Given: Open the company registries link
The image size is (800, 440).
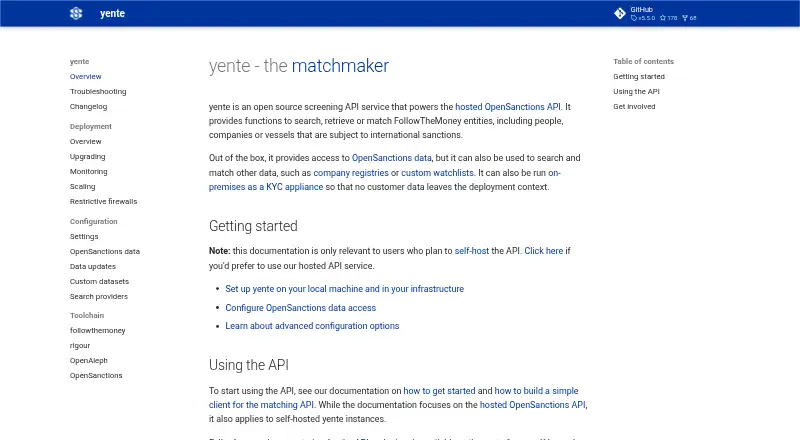Looking at the screenshot, I should (351, 173).
